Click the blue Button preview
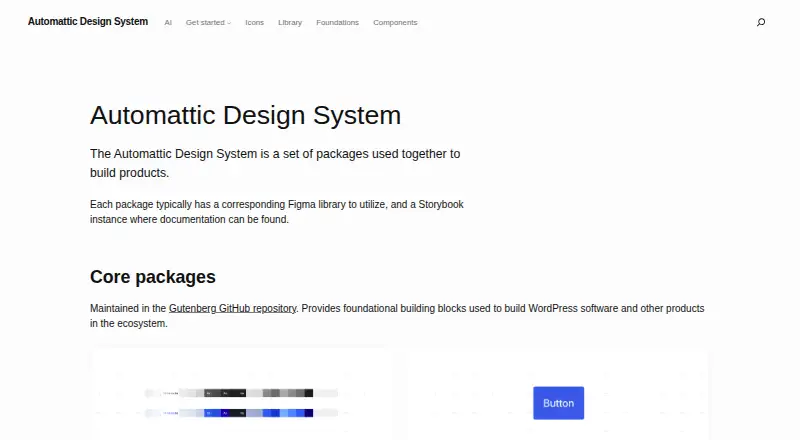 pos(559,403)
